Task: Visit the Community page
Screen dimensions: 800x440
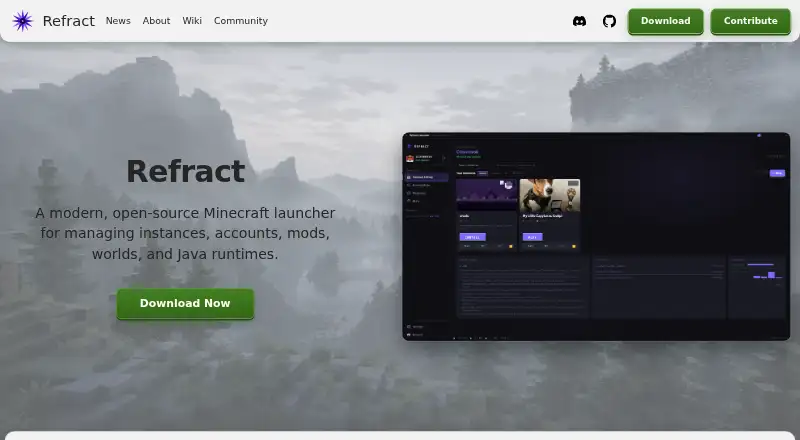Action: pos(241,21)
